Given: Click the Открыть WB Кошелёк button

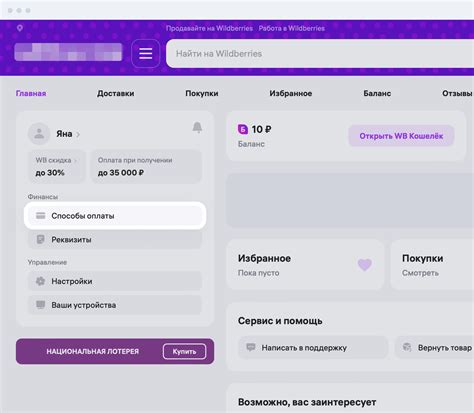Looking at the screenshot, I should (x=401, y=136).
